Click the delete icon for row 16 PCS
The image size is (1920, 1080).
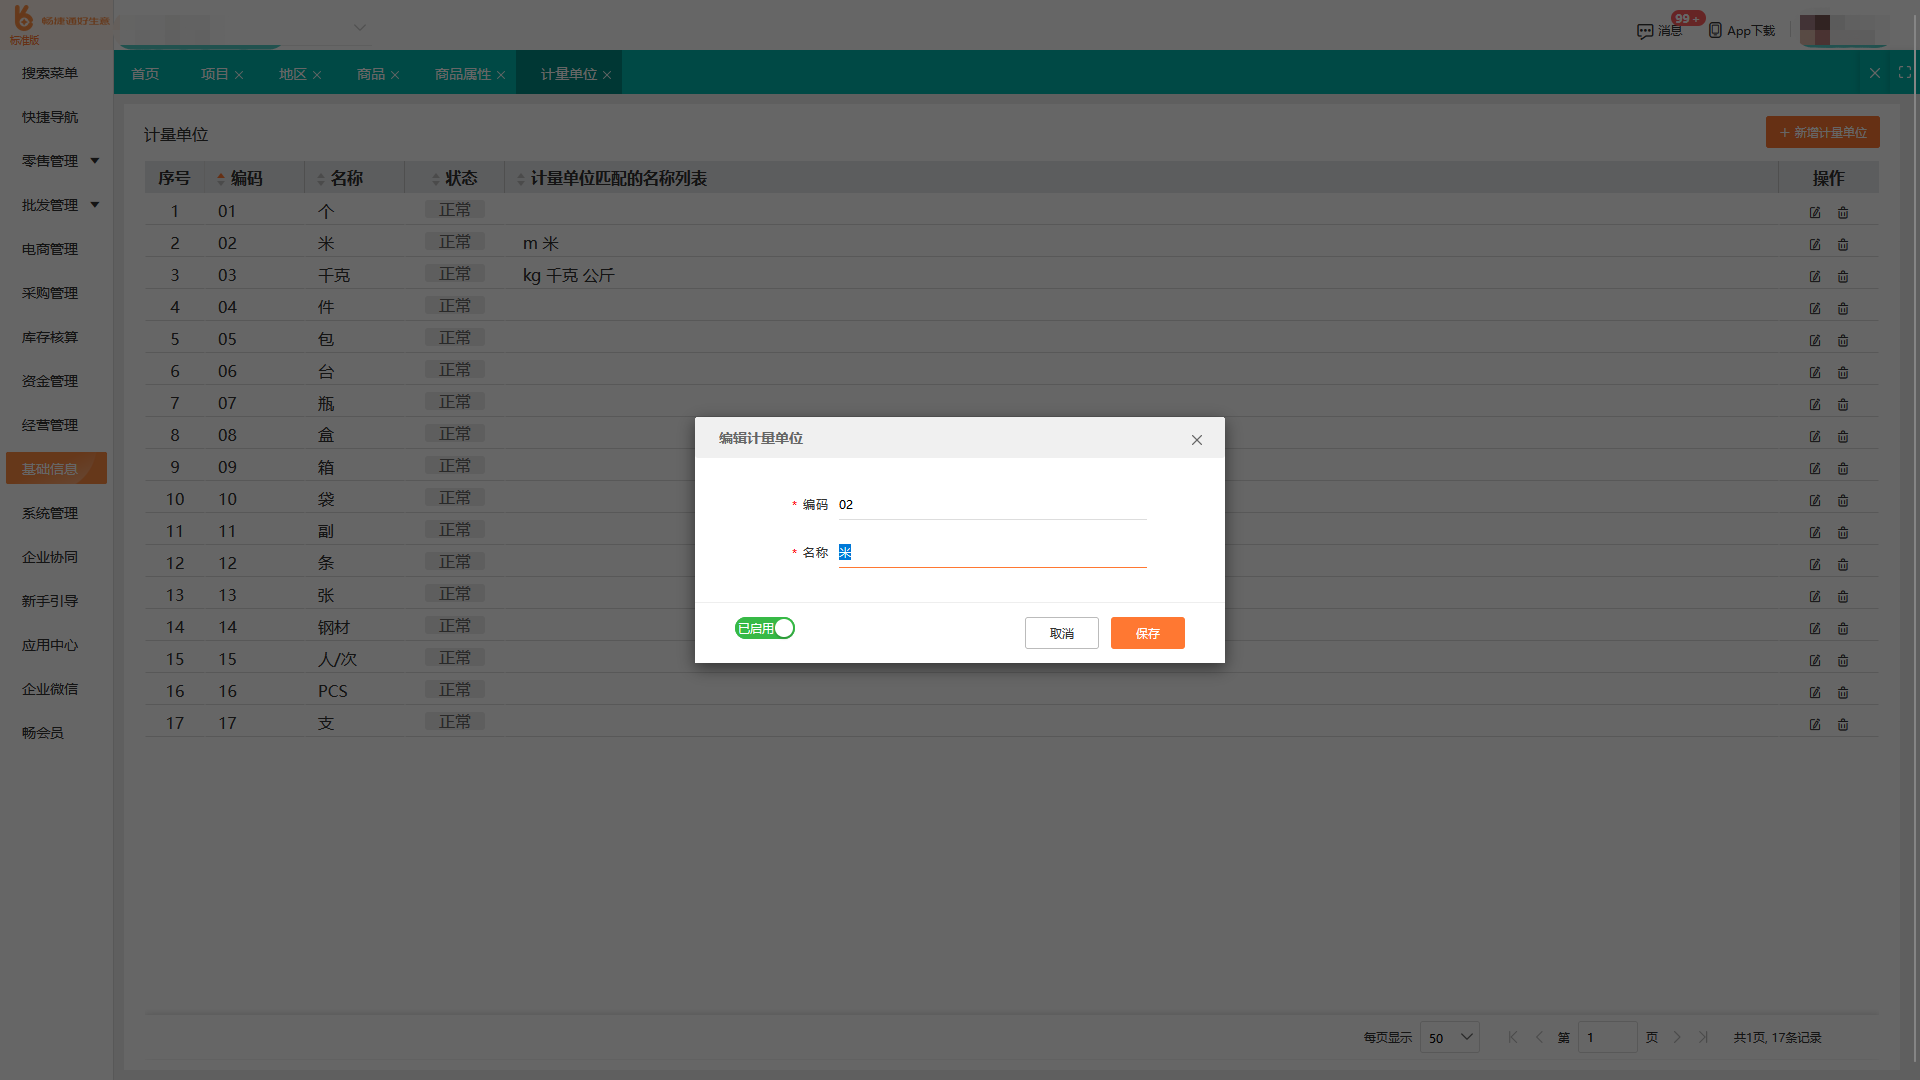1844,691
